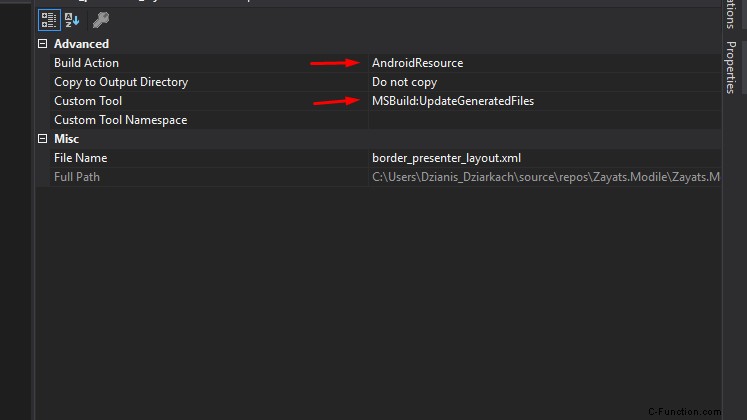Image resolution: width=747 pixels, height=420 pixels.
Task: Open Property Pages wrench icon
Action: [x=100, y=19]
